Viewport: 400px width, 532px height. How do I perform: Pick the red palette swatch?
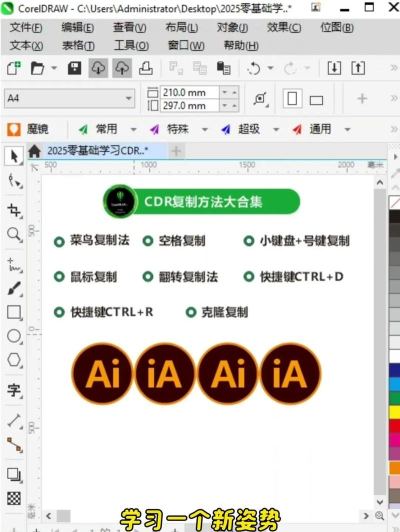(395, 426)
